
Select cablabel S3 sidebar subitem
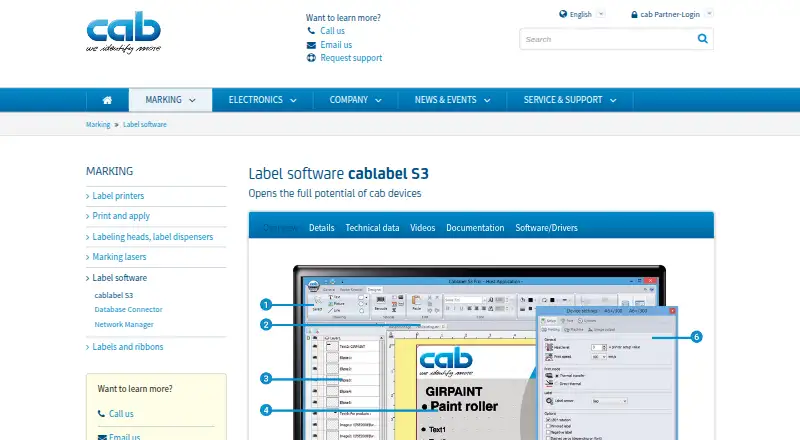click(x=113, y=295)
